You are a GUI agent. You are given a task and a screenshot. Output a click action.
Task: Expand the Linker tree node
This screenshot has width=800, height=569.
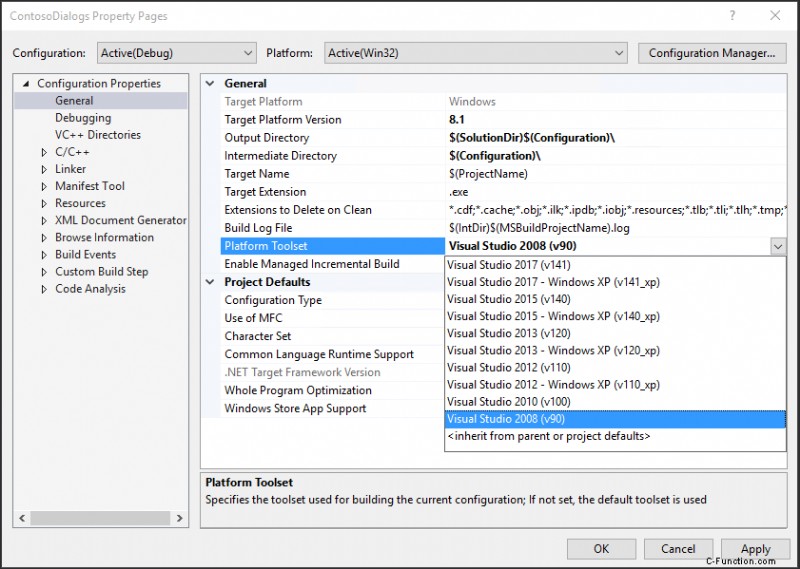click(44, 169)
